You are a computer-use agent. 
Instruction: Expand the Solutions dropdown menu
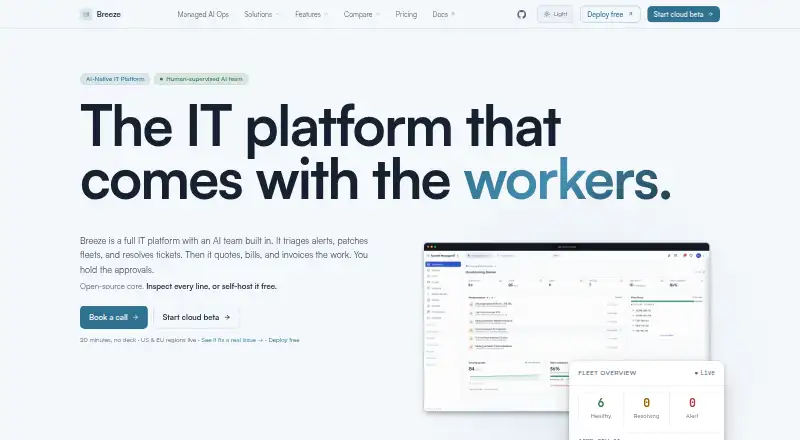point(261,14)
